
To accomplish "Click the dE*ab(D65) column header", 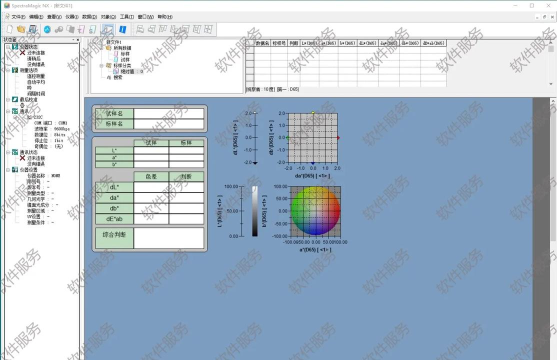I will point(433,43).
